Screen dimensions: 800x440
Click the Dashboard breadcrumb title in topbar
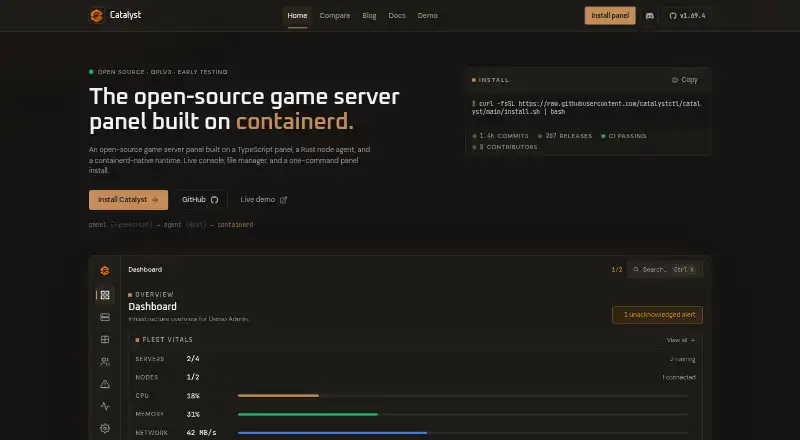[x=145, y=270]
